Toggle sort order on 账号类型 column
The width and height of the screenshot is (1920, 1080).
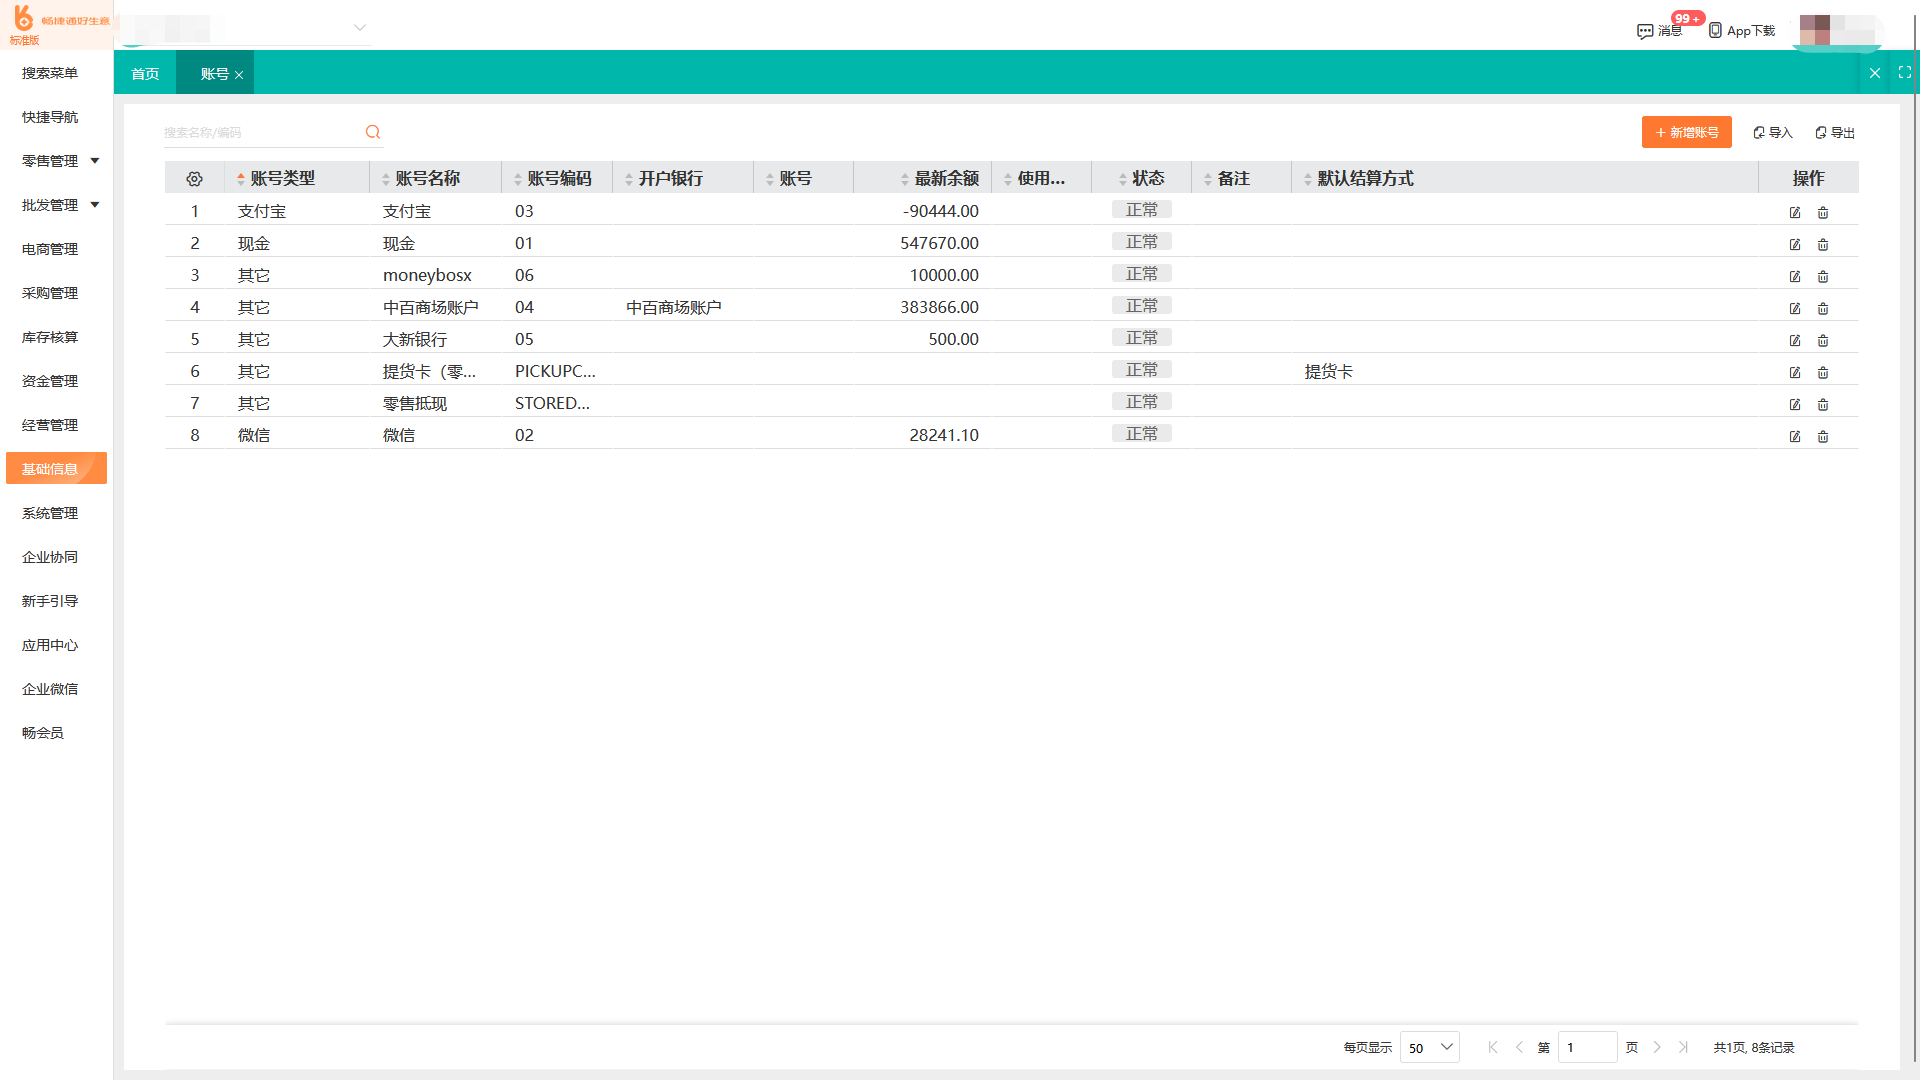[x=241, y=178]
